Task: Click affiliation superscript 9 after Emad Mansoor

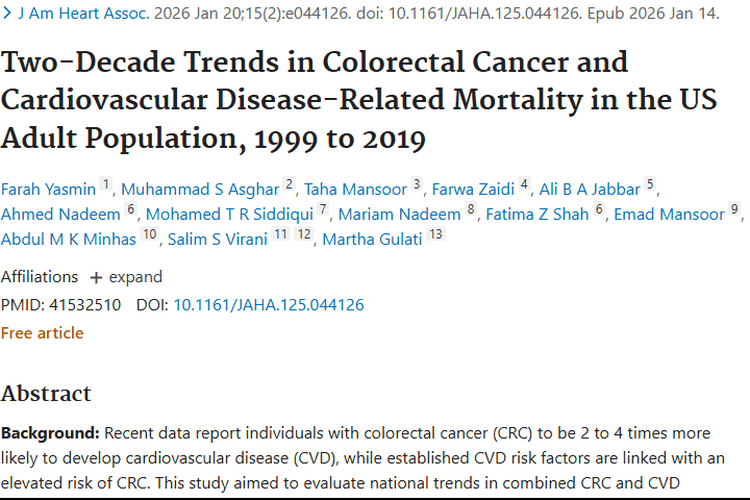Action: coord(735,209)
